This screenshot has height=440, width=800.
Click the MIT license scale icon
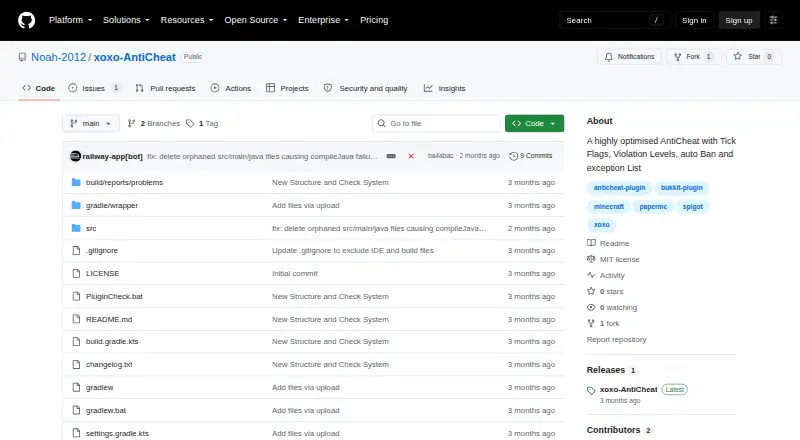tap(591, 259)
